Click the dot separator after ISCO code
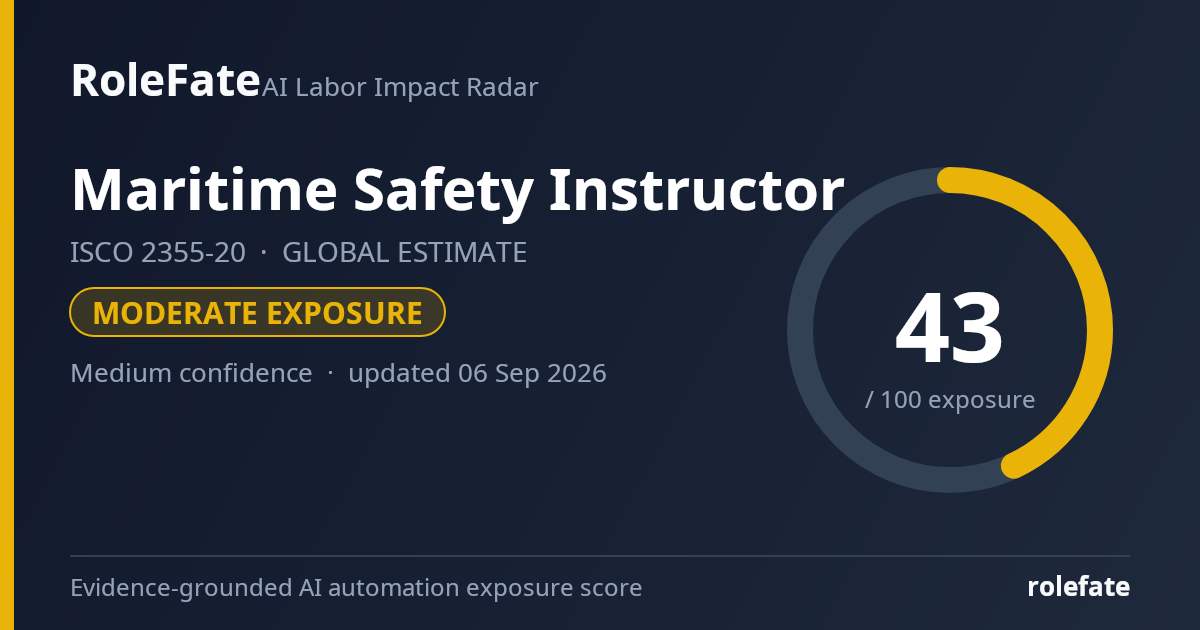The height and width of the screenshot is (630, 1200). pyautogui.click(x=264, y=253)
